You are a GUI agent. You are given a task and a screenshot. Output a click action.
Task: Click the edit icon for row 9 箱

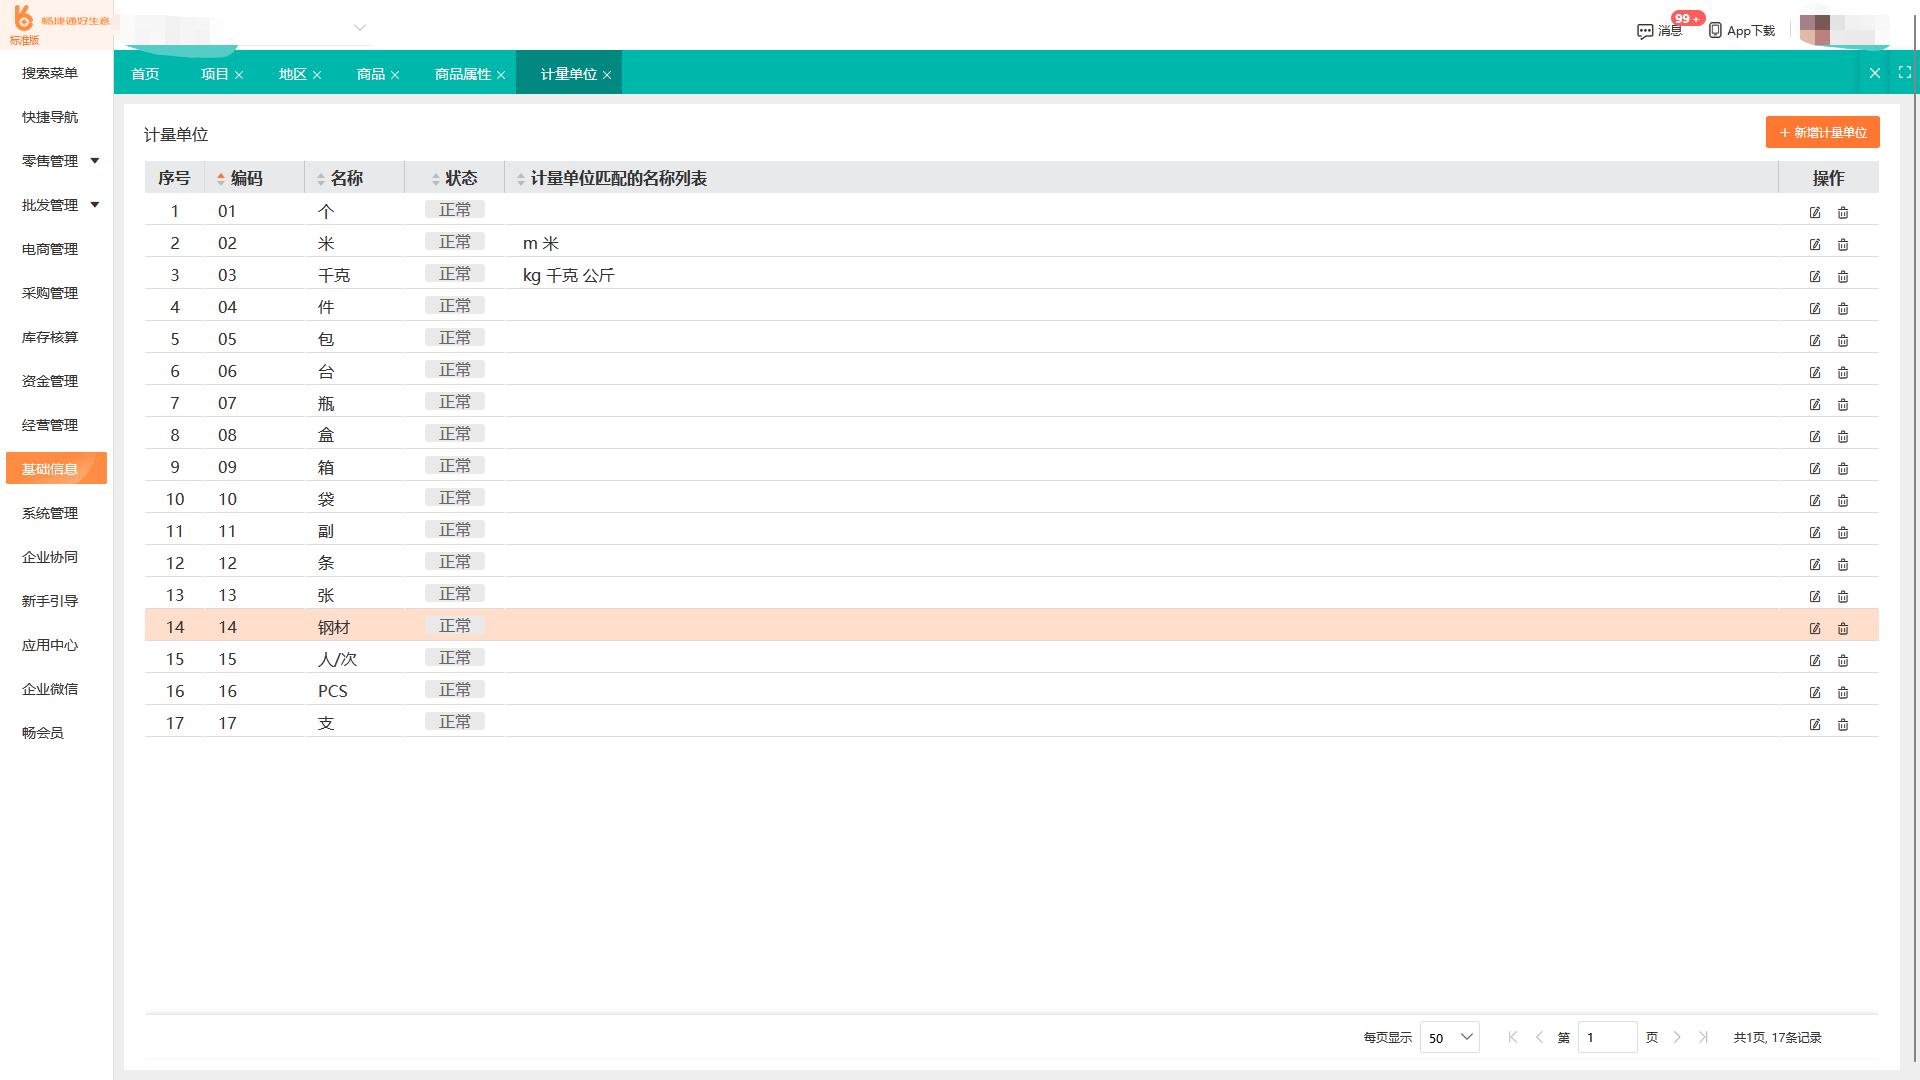[1815, 467]
